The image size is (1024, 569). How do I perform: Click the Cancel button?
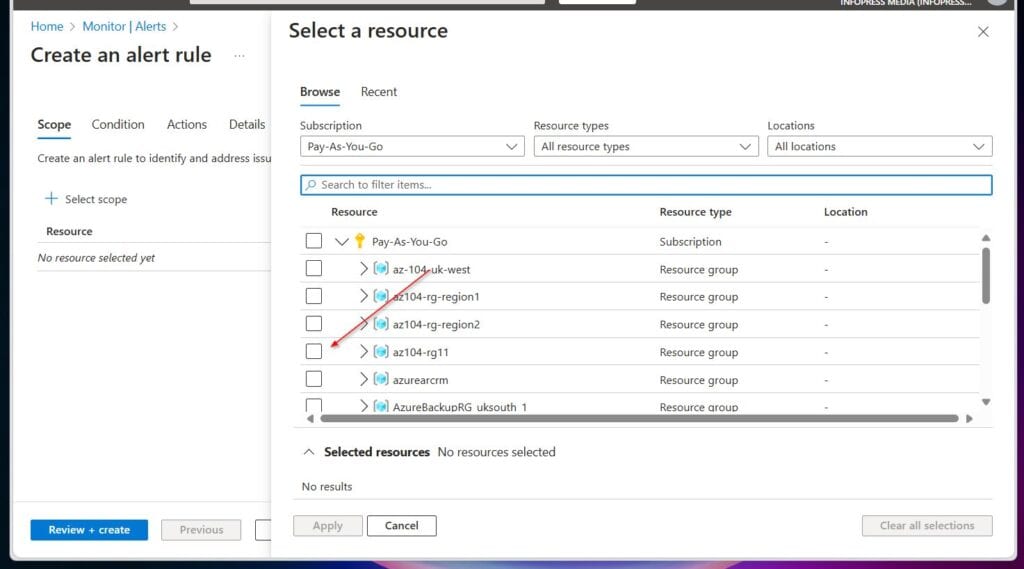coord(402,525)
